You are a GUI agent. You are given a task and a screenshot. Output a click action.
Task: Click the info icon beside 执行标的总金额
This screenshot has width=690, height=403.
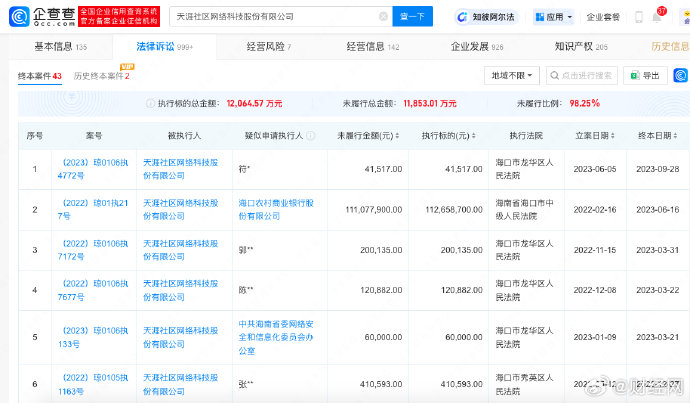click(148, 102)
